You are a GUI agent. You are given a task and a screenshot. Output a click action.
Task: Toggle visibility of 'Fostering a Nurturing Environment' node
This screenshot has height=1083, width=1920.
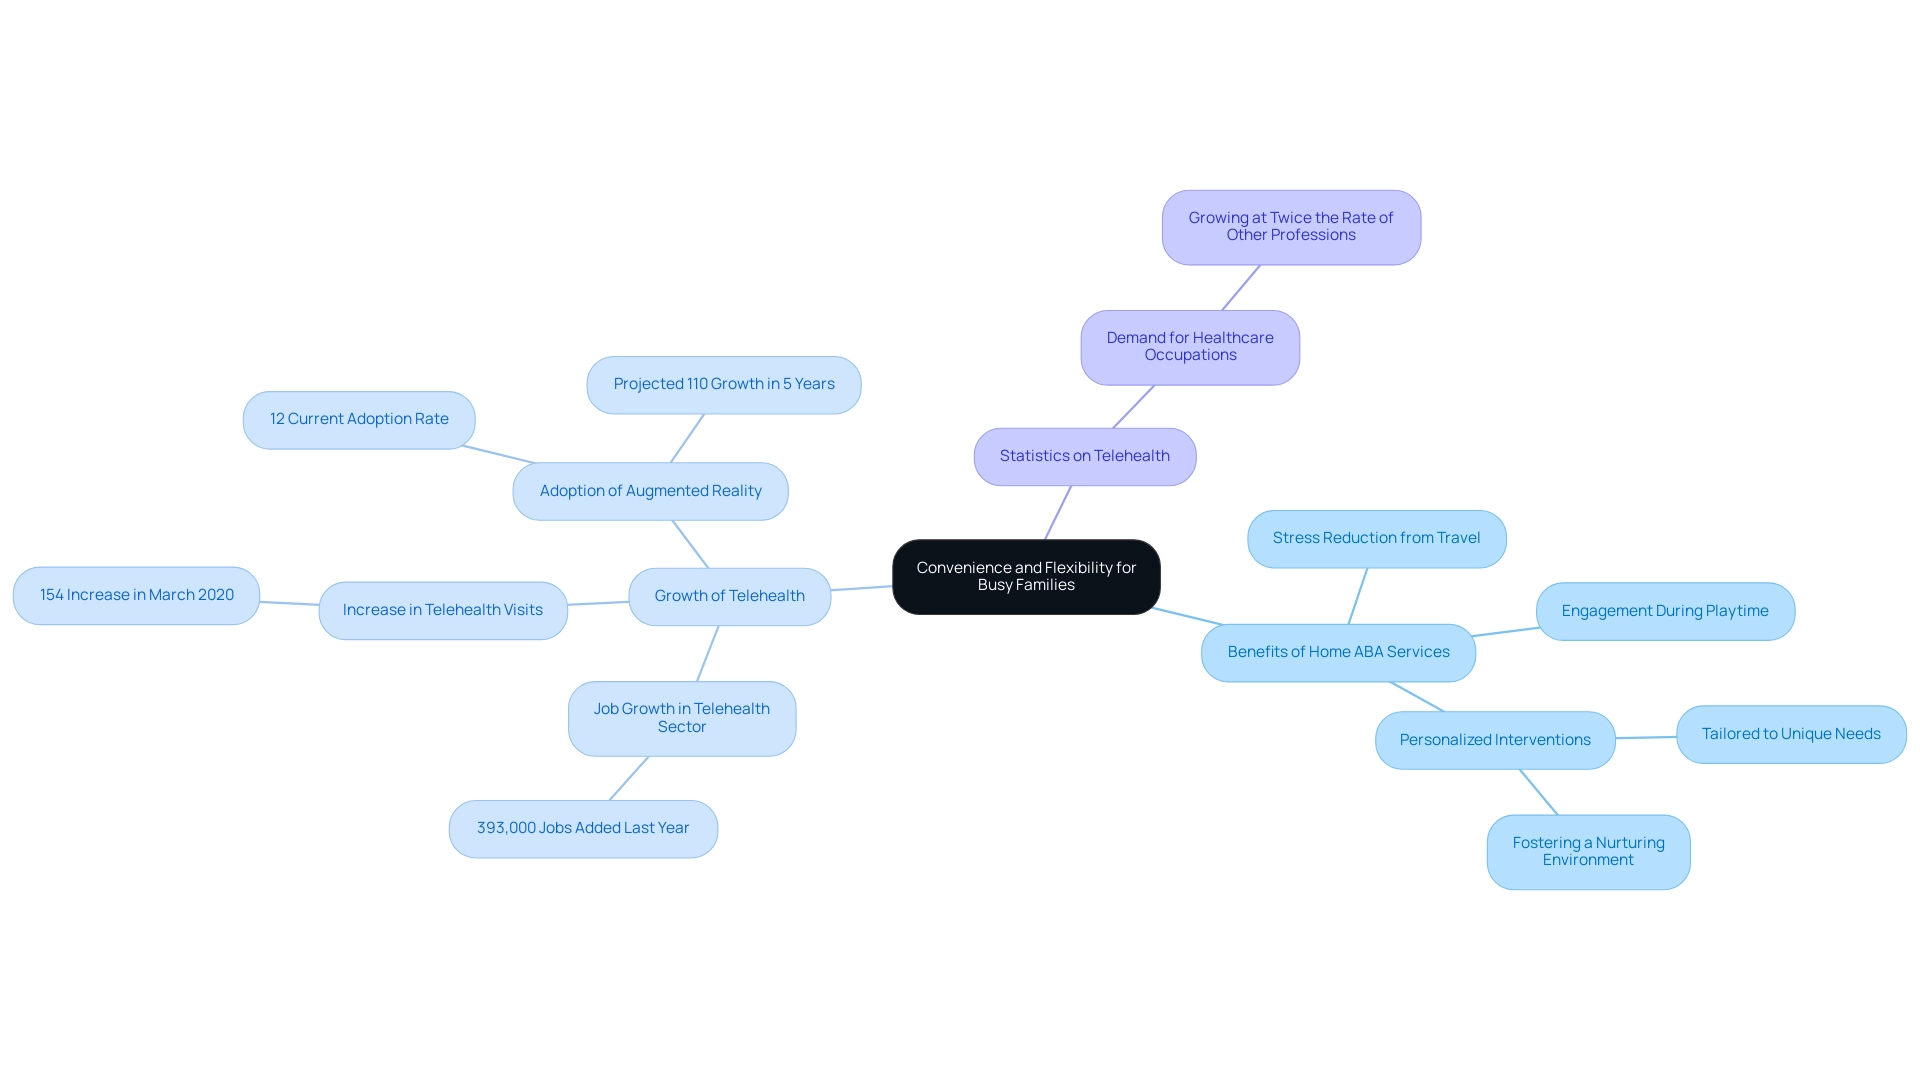click(x=1589, y=851)
